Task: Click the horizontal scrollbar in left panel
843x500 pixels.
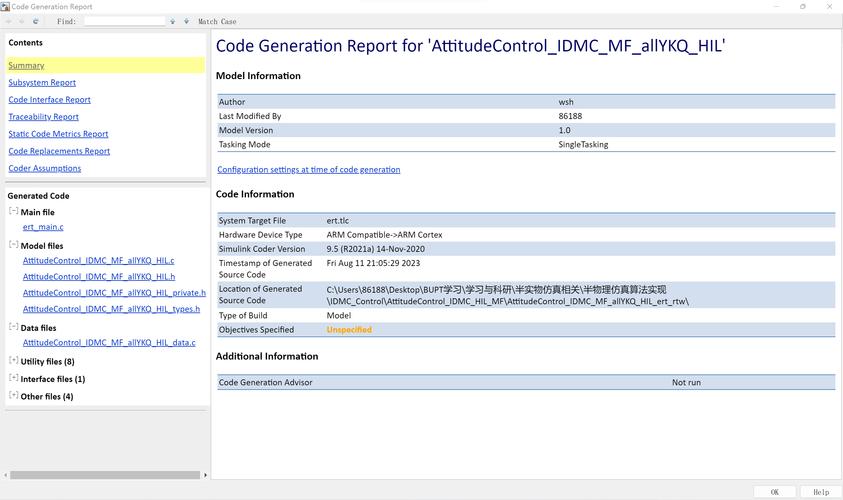Action: tap(105, 475)
